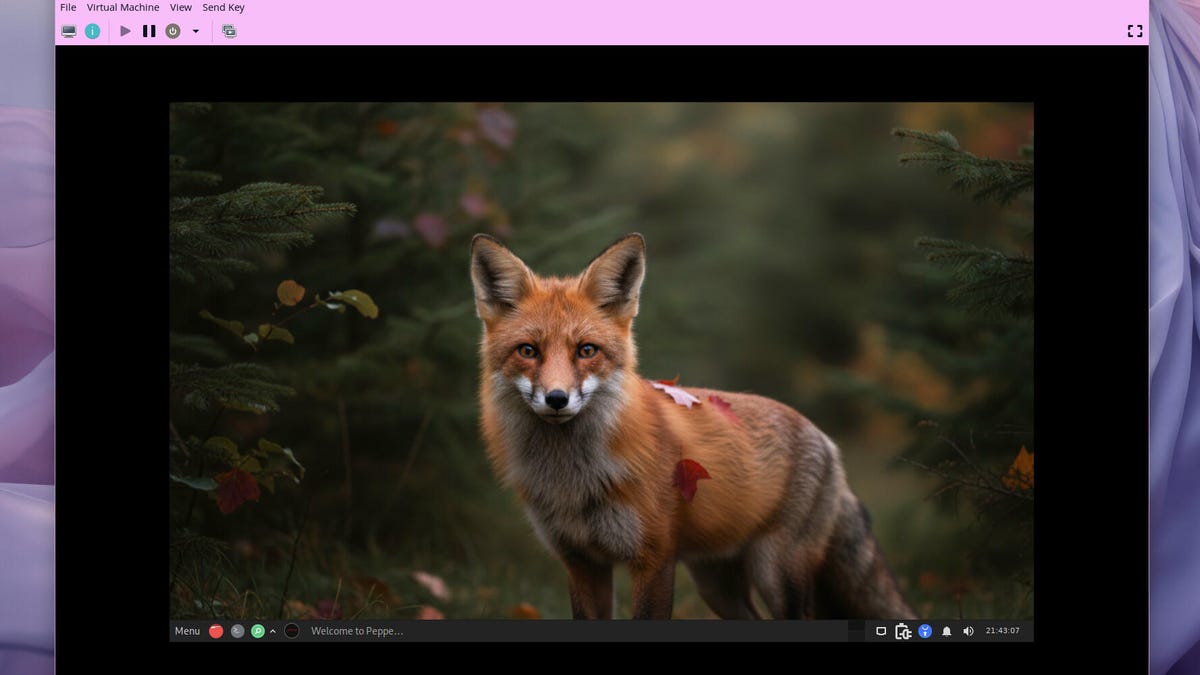Open the power manager icon in guest tray
The image size is (1200, 675).
click(903, 631)
